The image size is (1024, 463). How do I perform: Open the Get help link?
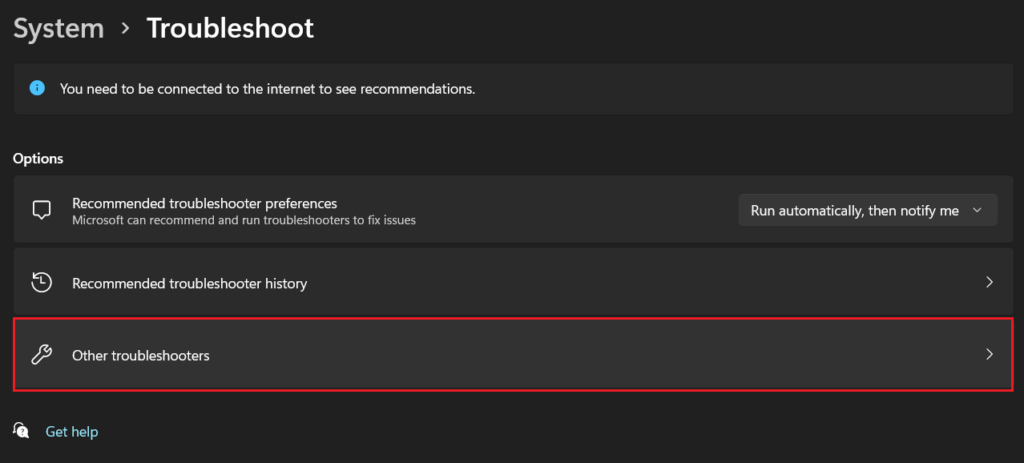tap(72, 432)
